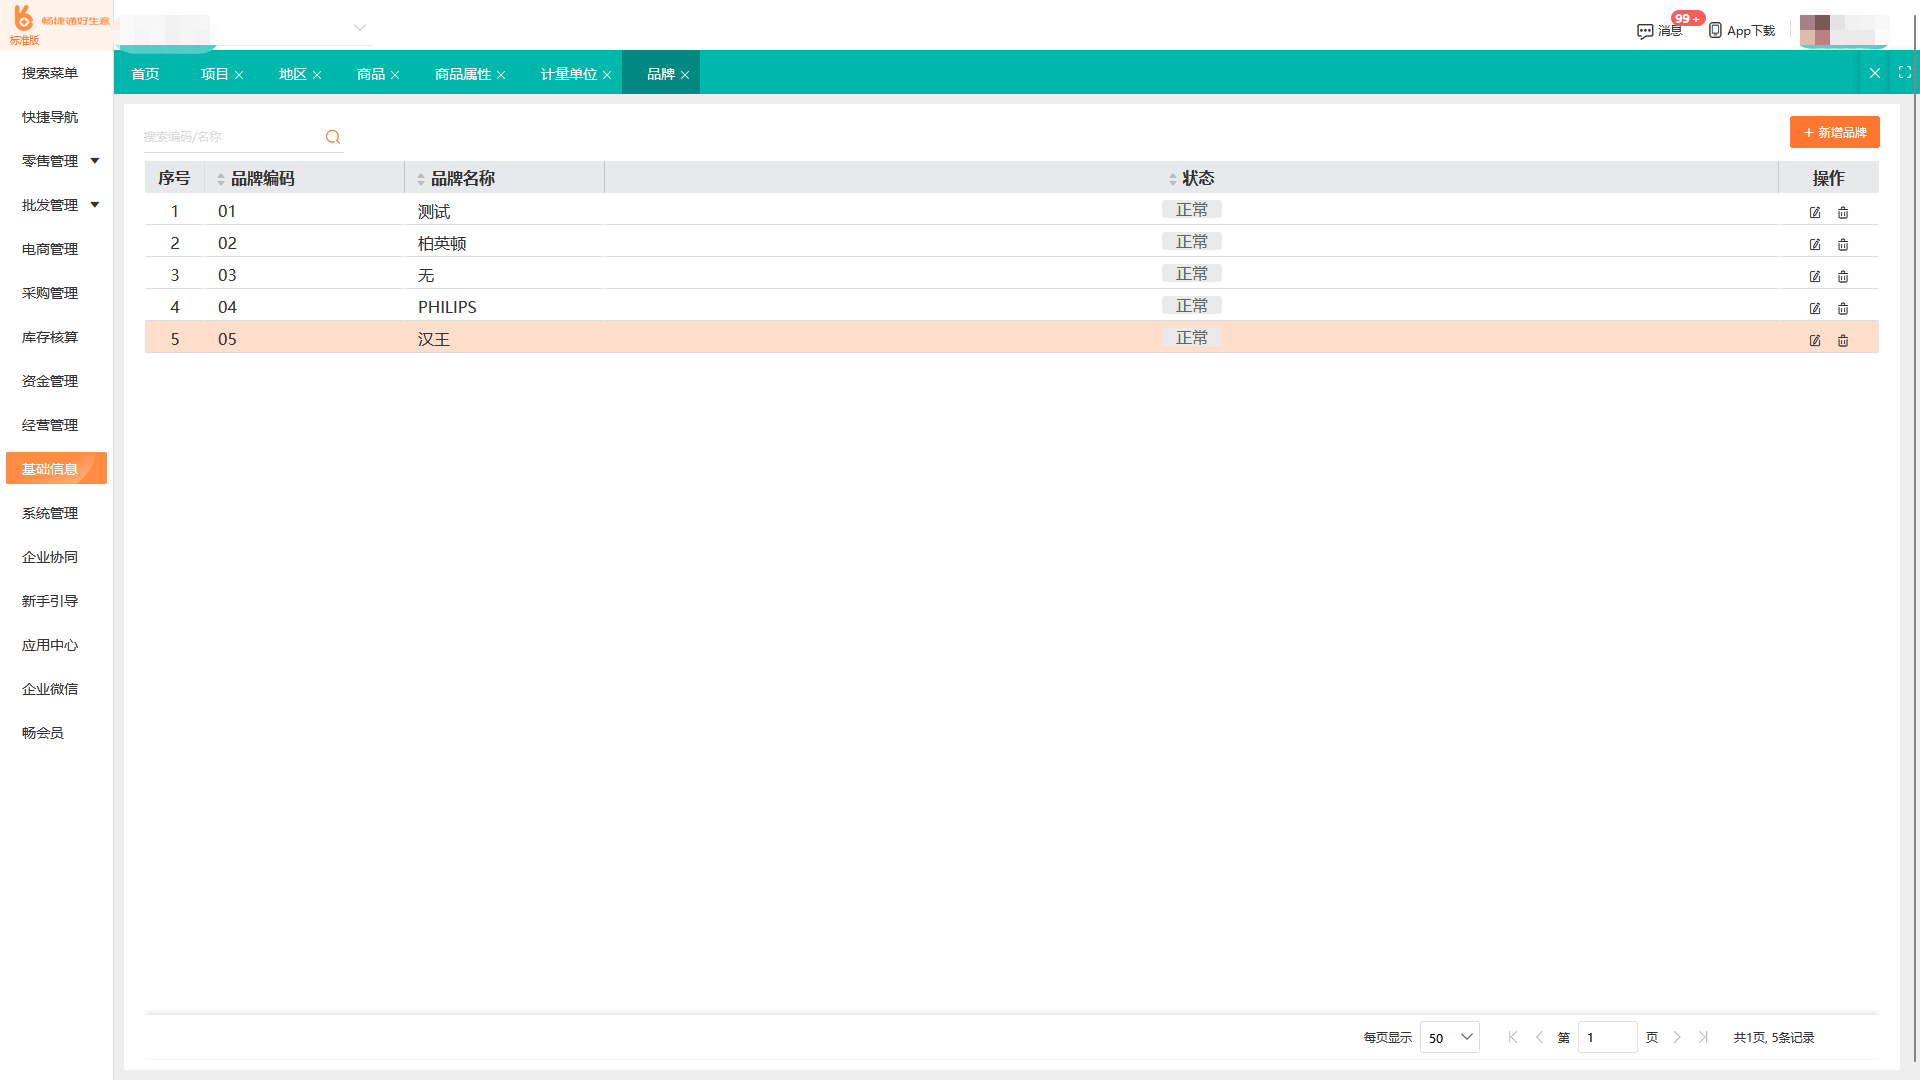1920x1080 pixels.
Task: Click the delete icon for 柏英顿 brand
Action: click(1844, 243)
